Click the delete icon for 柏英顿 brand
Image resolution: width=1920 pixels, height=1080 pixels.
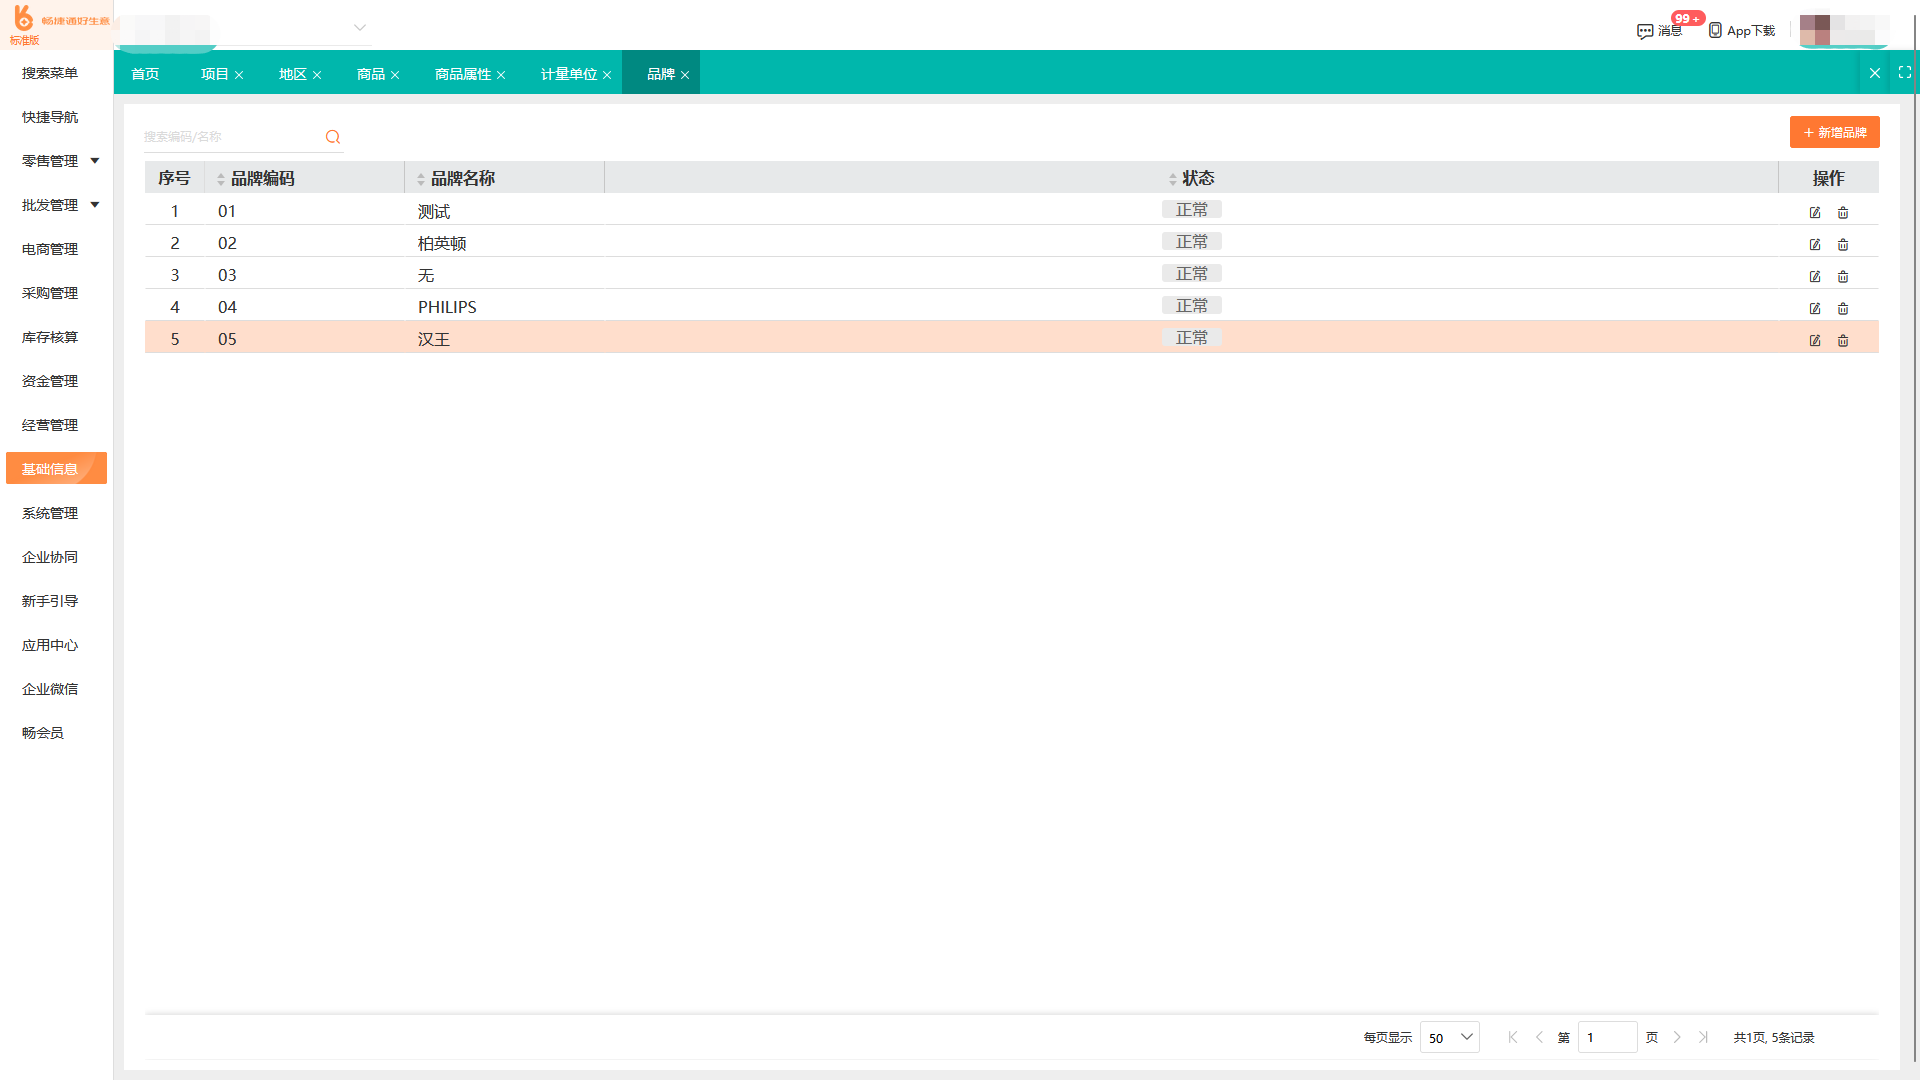pos(1844,243)
